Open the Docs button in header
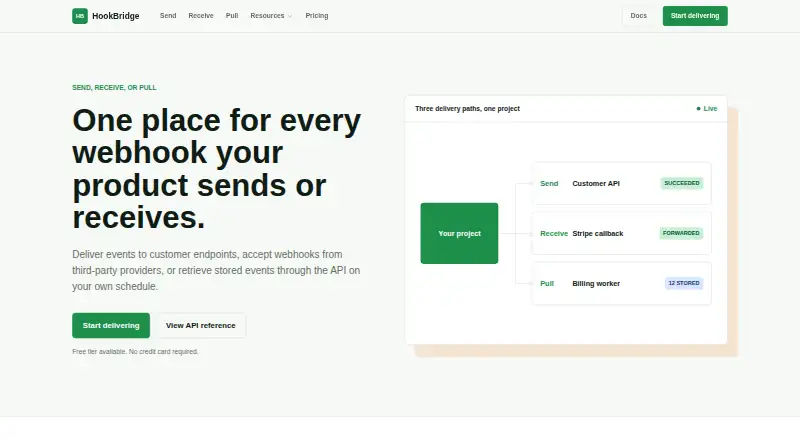800x440 pixels. coord(639,16)
